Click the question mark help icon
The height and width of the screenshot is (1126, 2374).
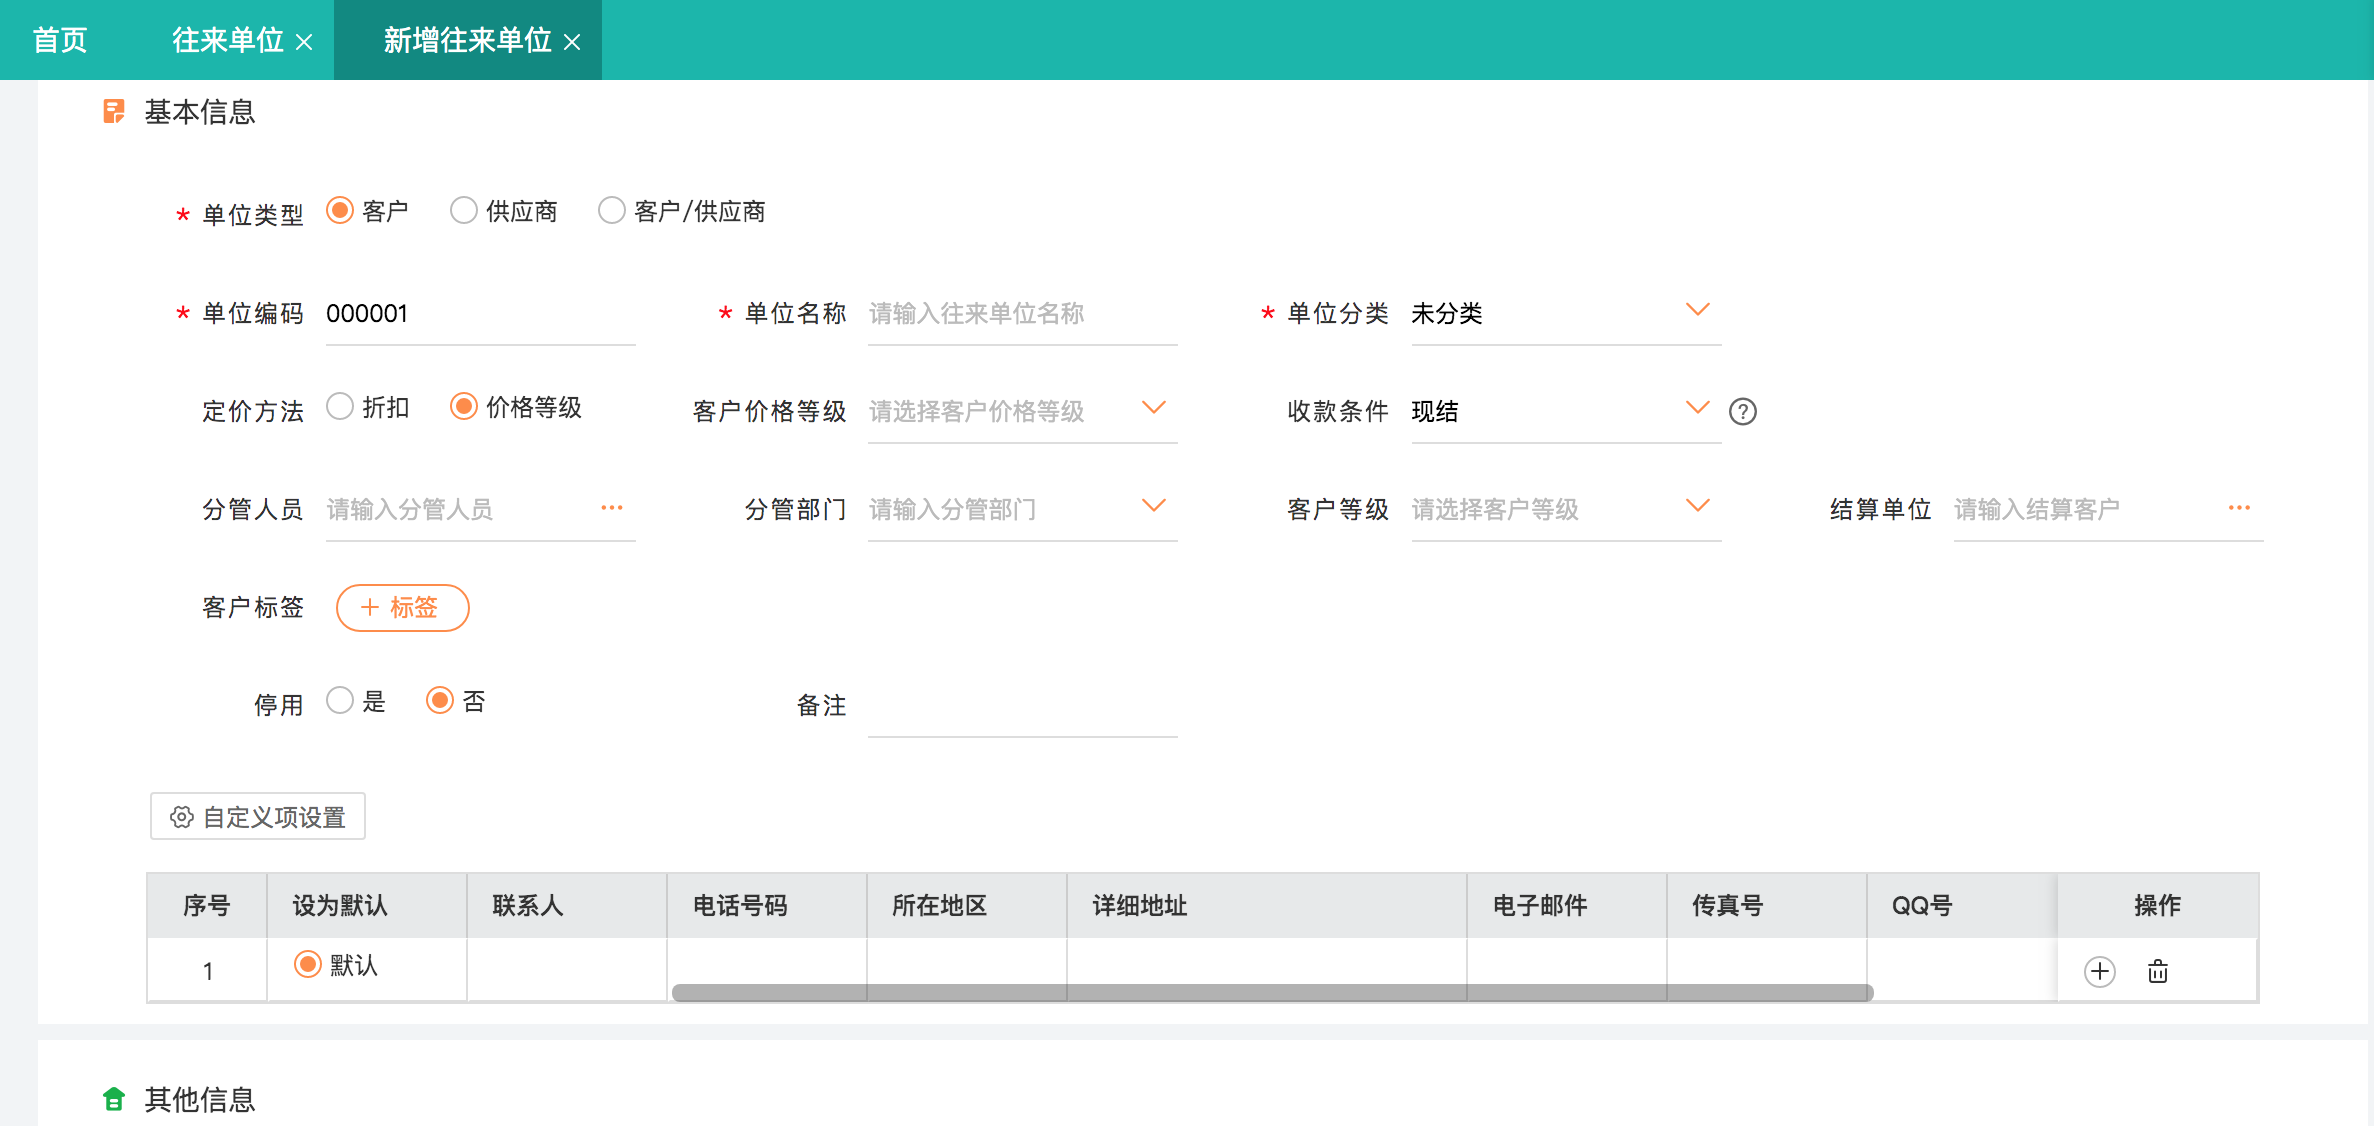pos(1744,410)
